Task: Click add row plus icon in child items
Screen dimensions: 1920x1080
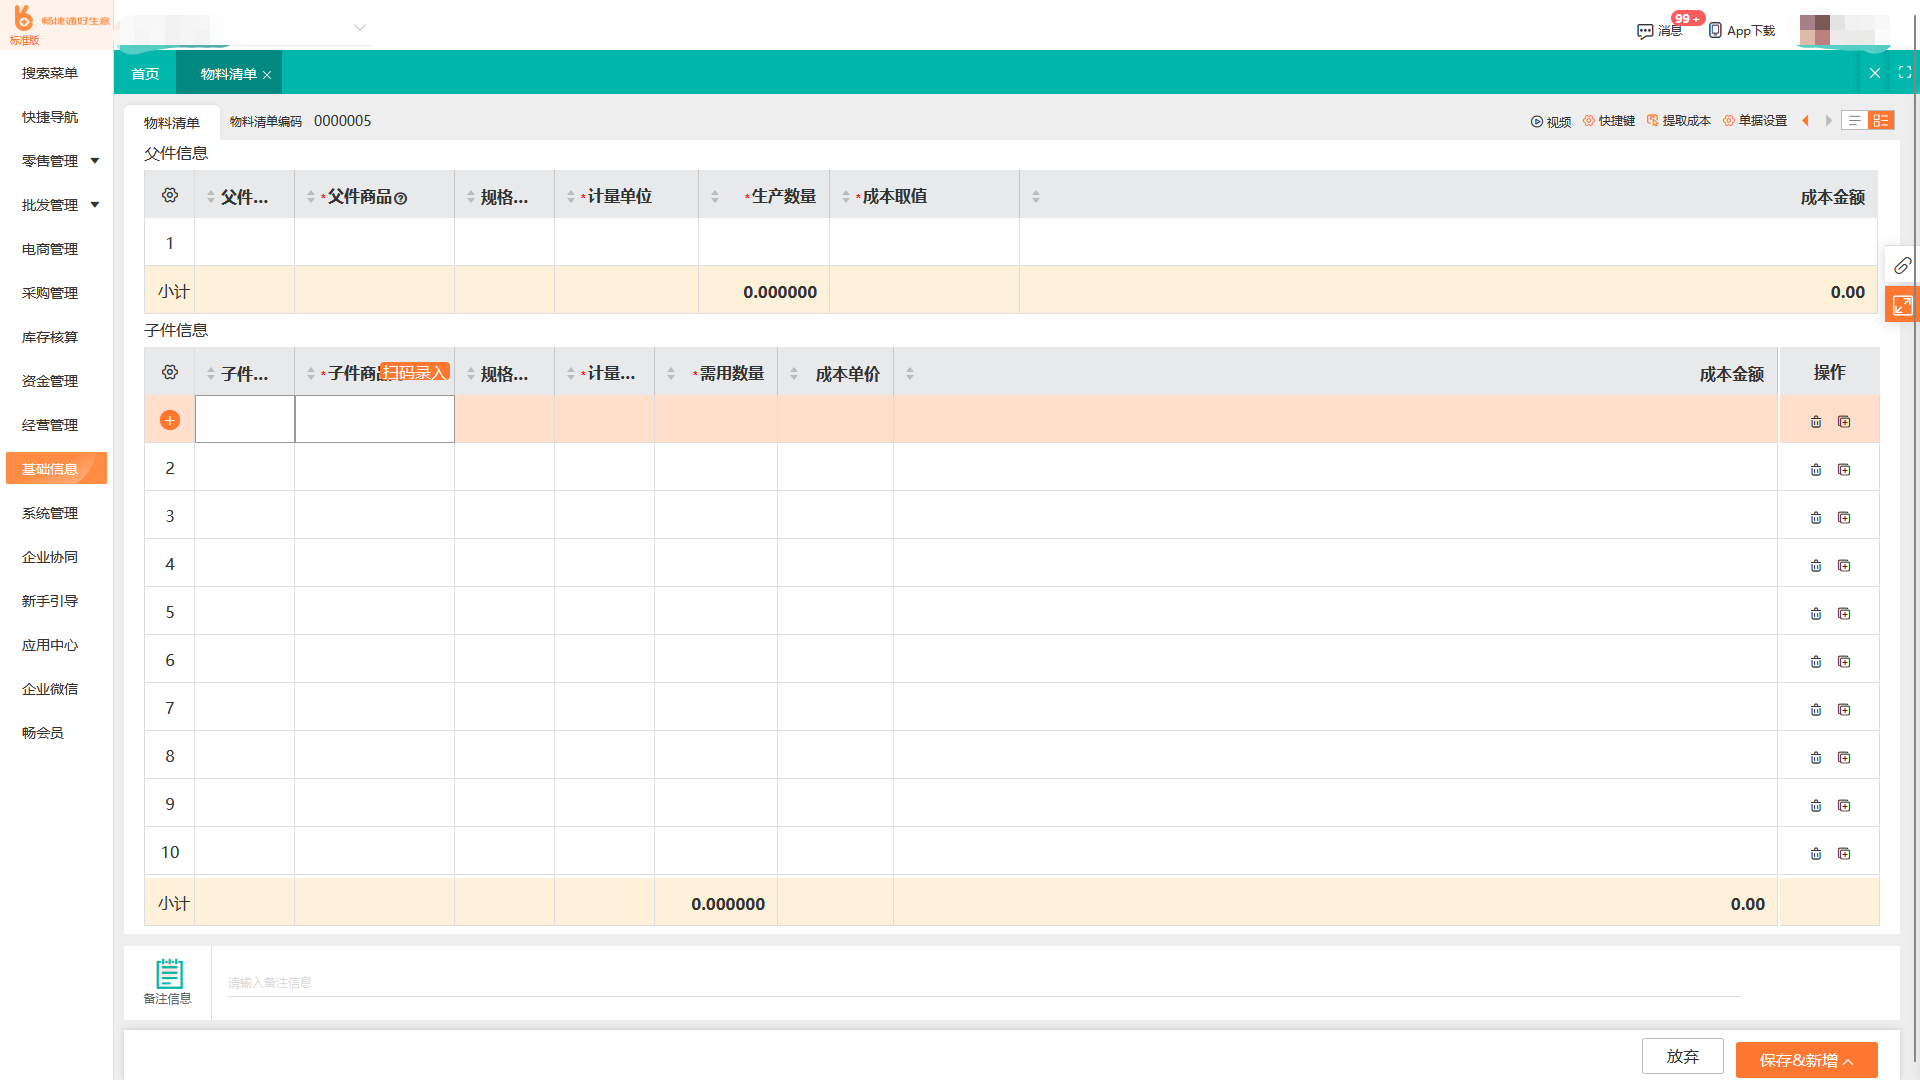Action: 170,421
